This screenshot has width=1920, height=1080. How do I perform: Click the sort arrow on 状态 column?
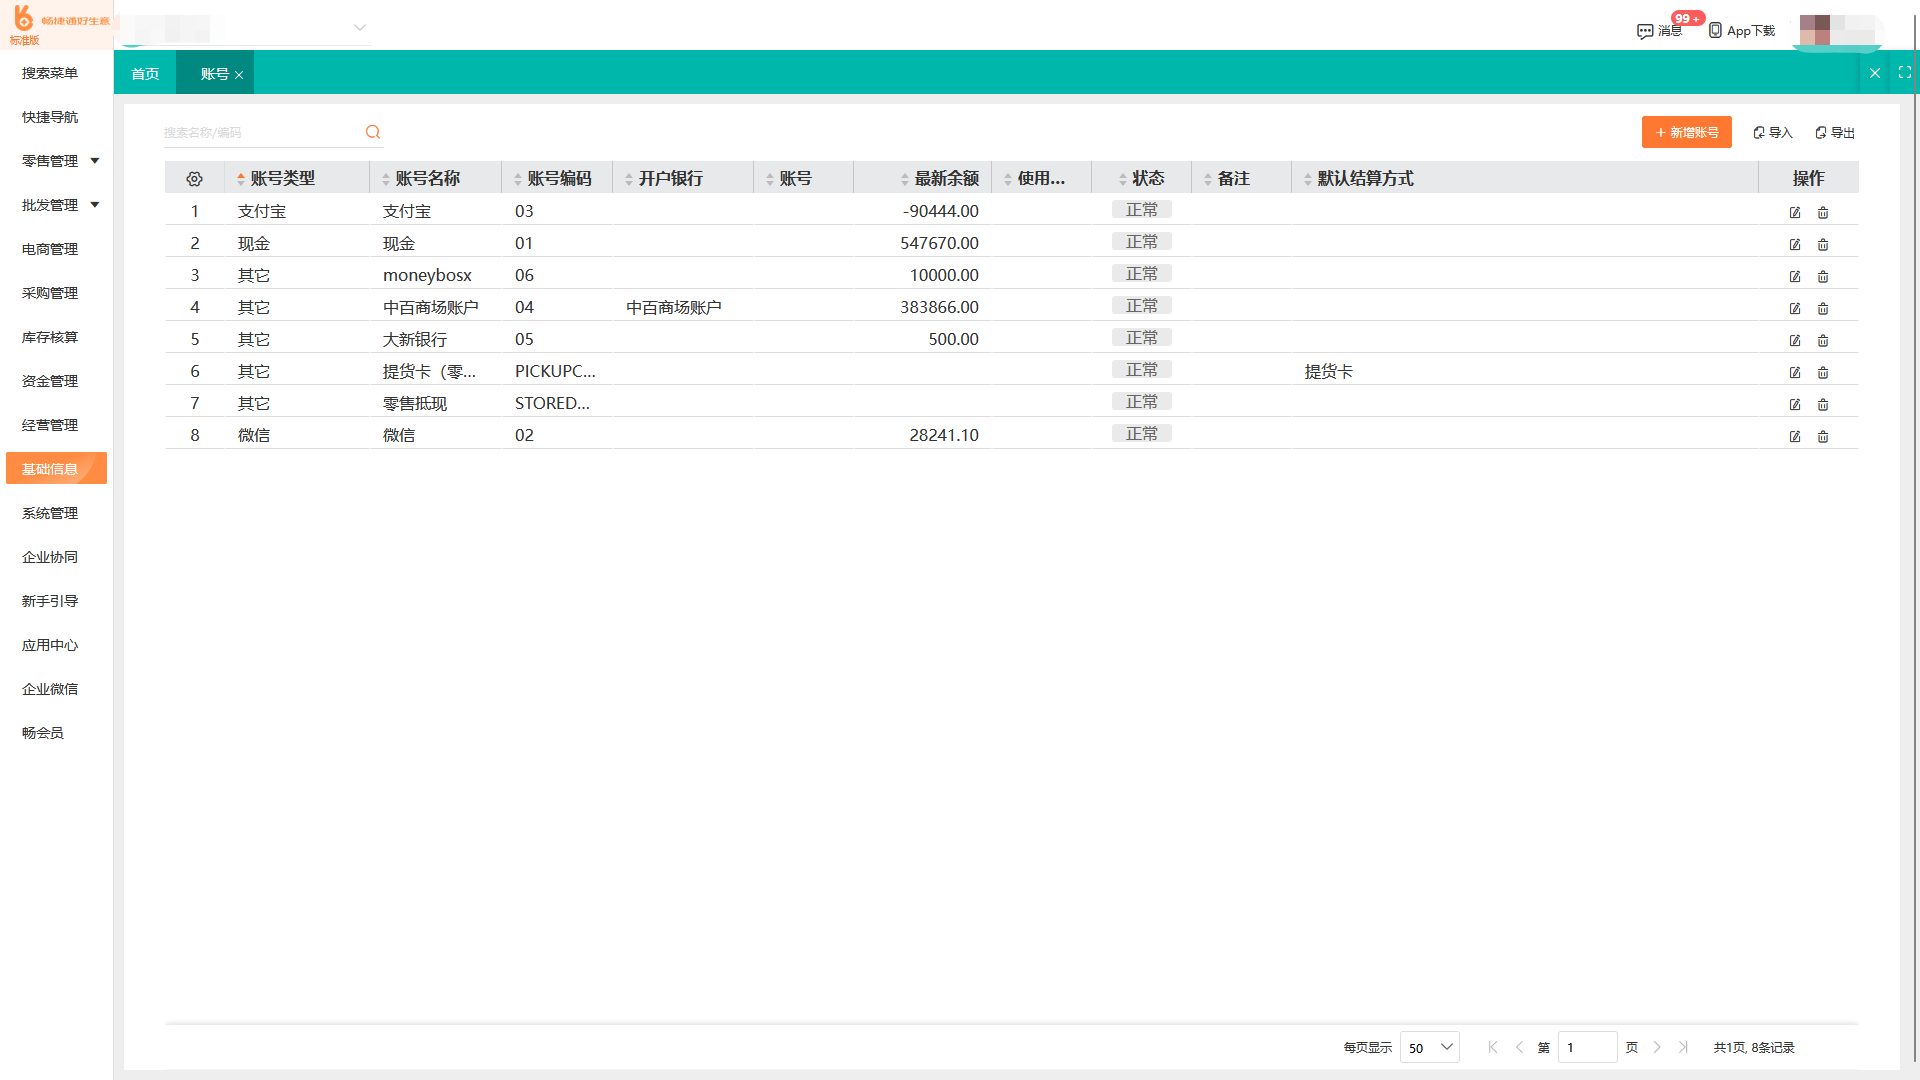[x=1122, y=178]
